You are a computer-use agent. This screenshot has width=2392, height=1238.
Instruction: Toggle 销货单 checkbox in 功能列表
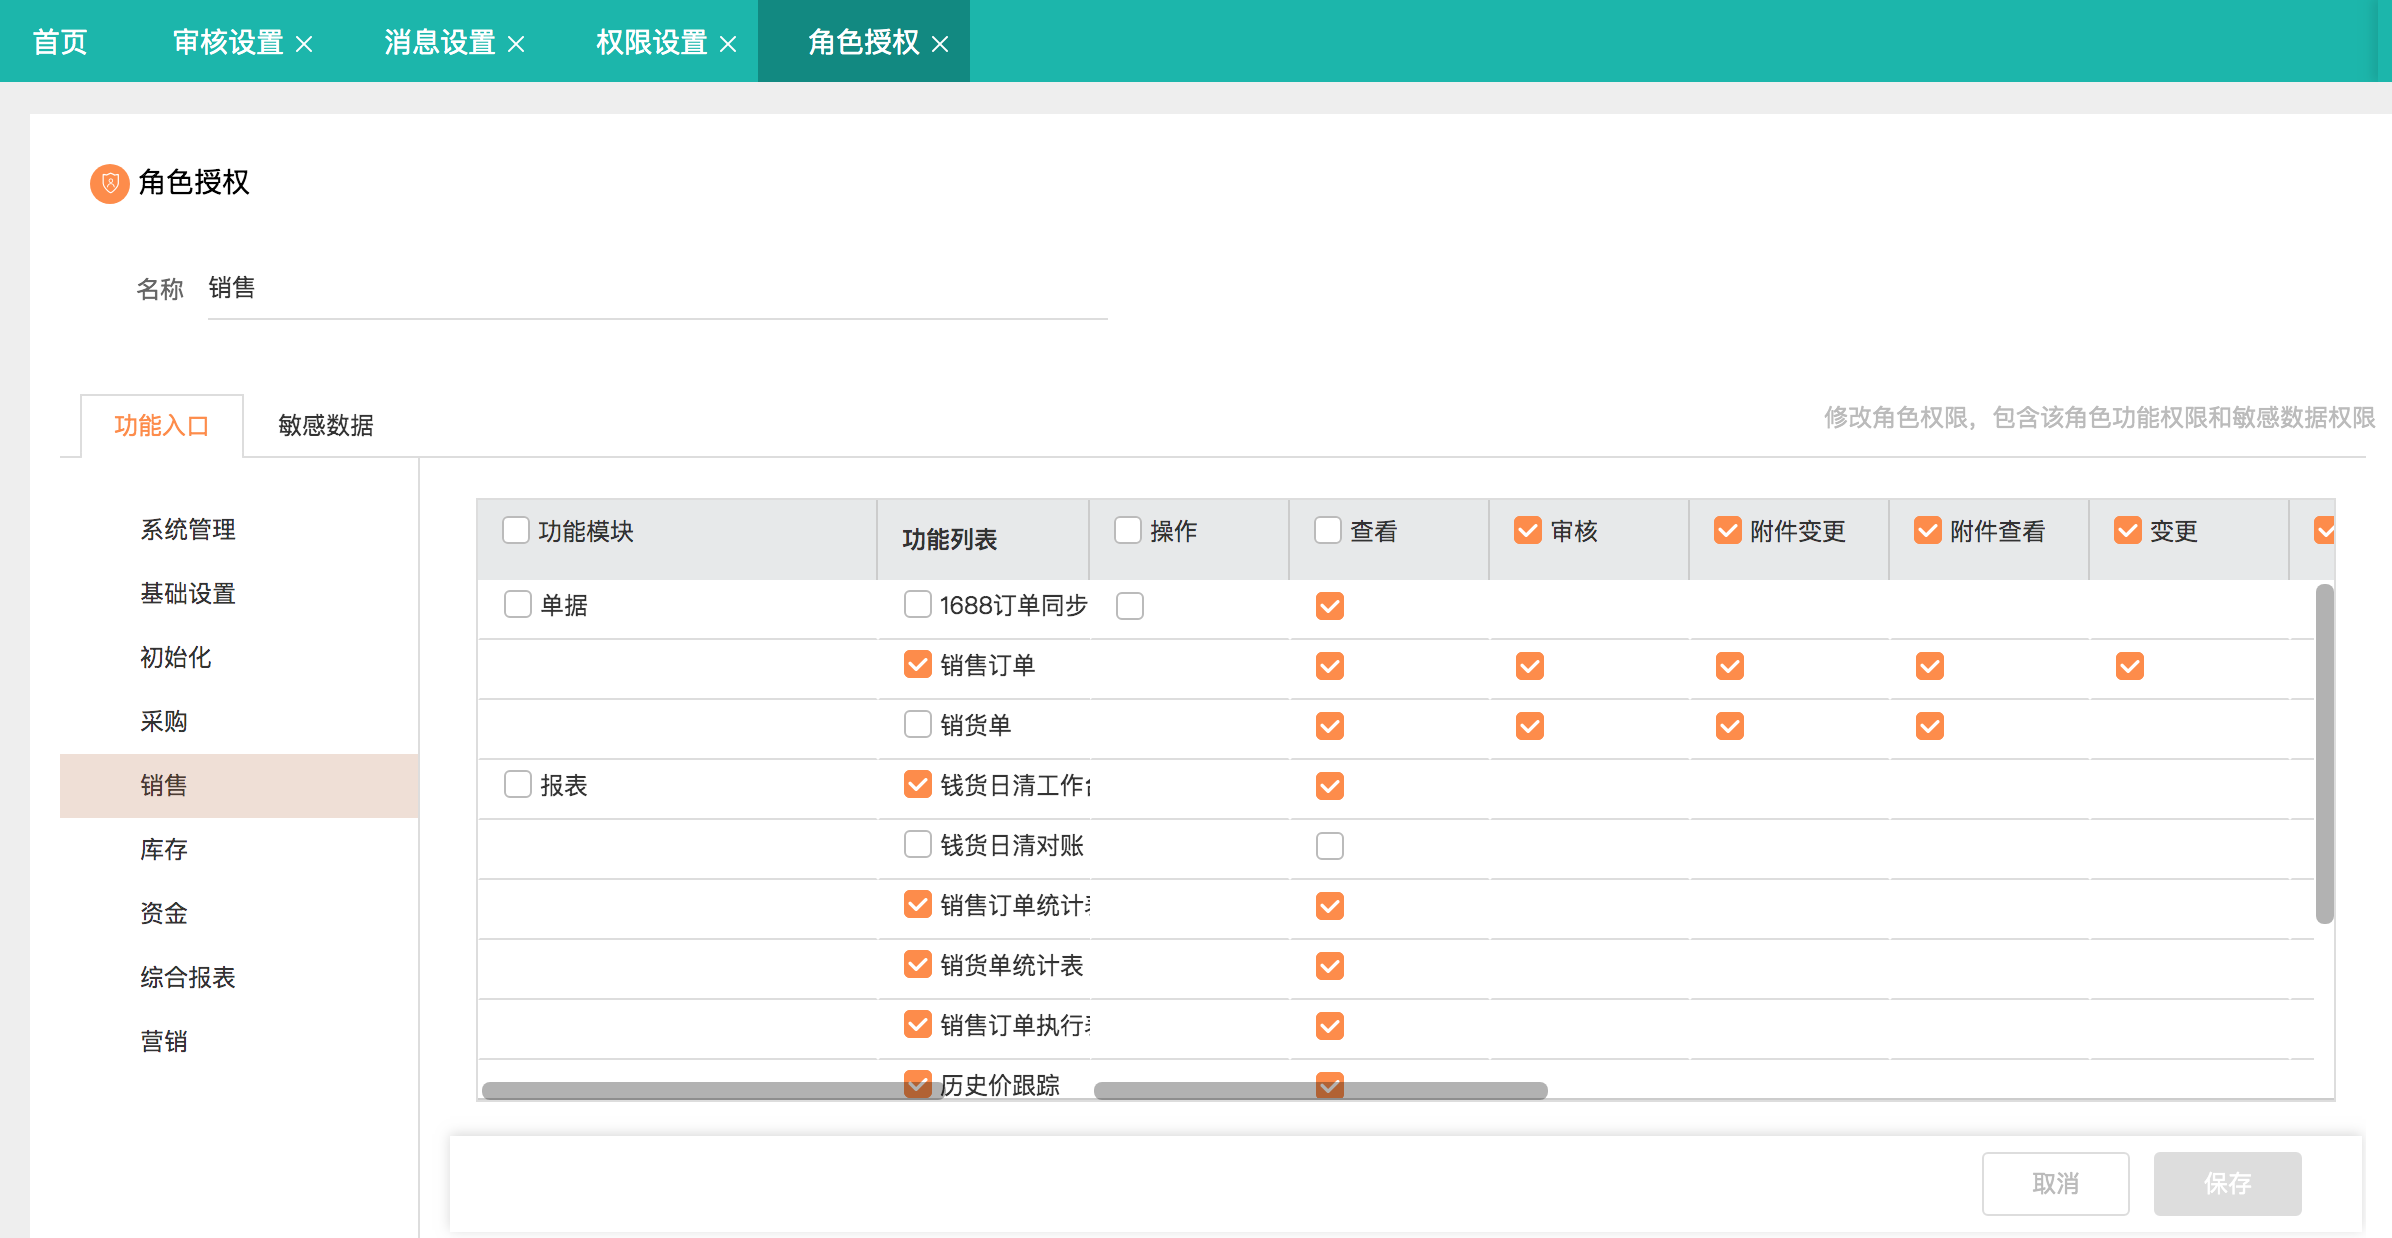[914, 725]
